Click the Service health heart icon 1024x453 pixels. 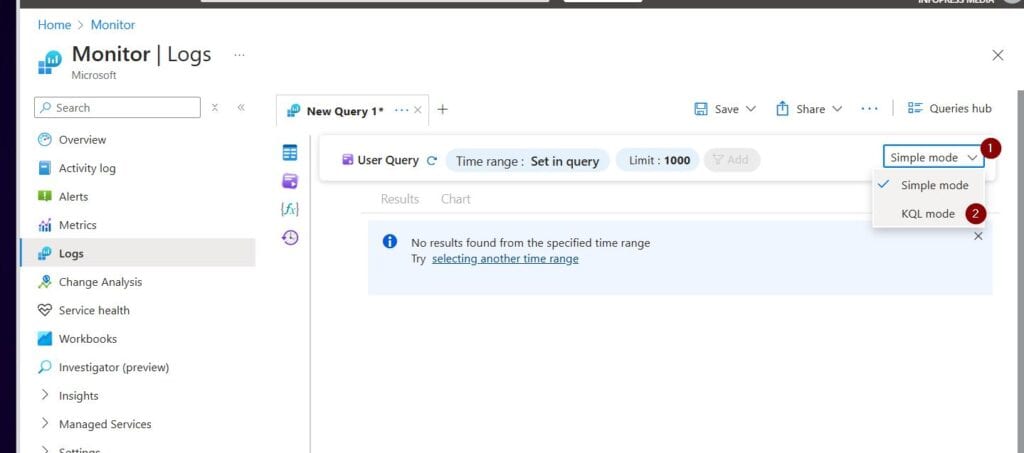click(x=44, y=310)
